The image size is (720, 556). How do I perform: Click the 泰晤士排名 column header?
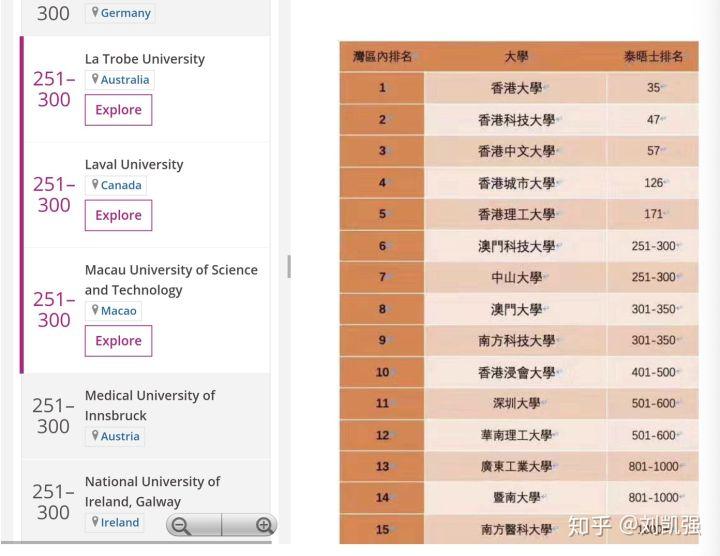pyautogui.click(x=653, y=57)
